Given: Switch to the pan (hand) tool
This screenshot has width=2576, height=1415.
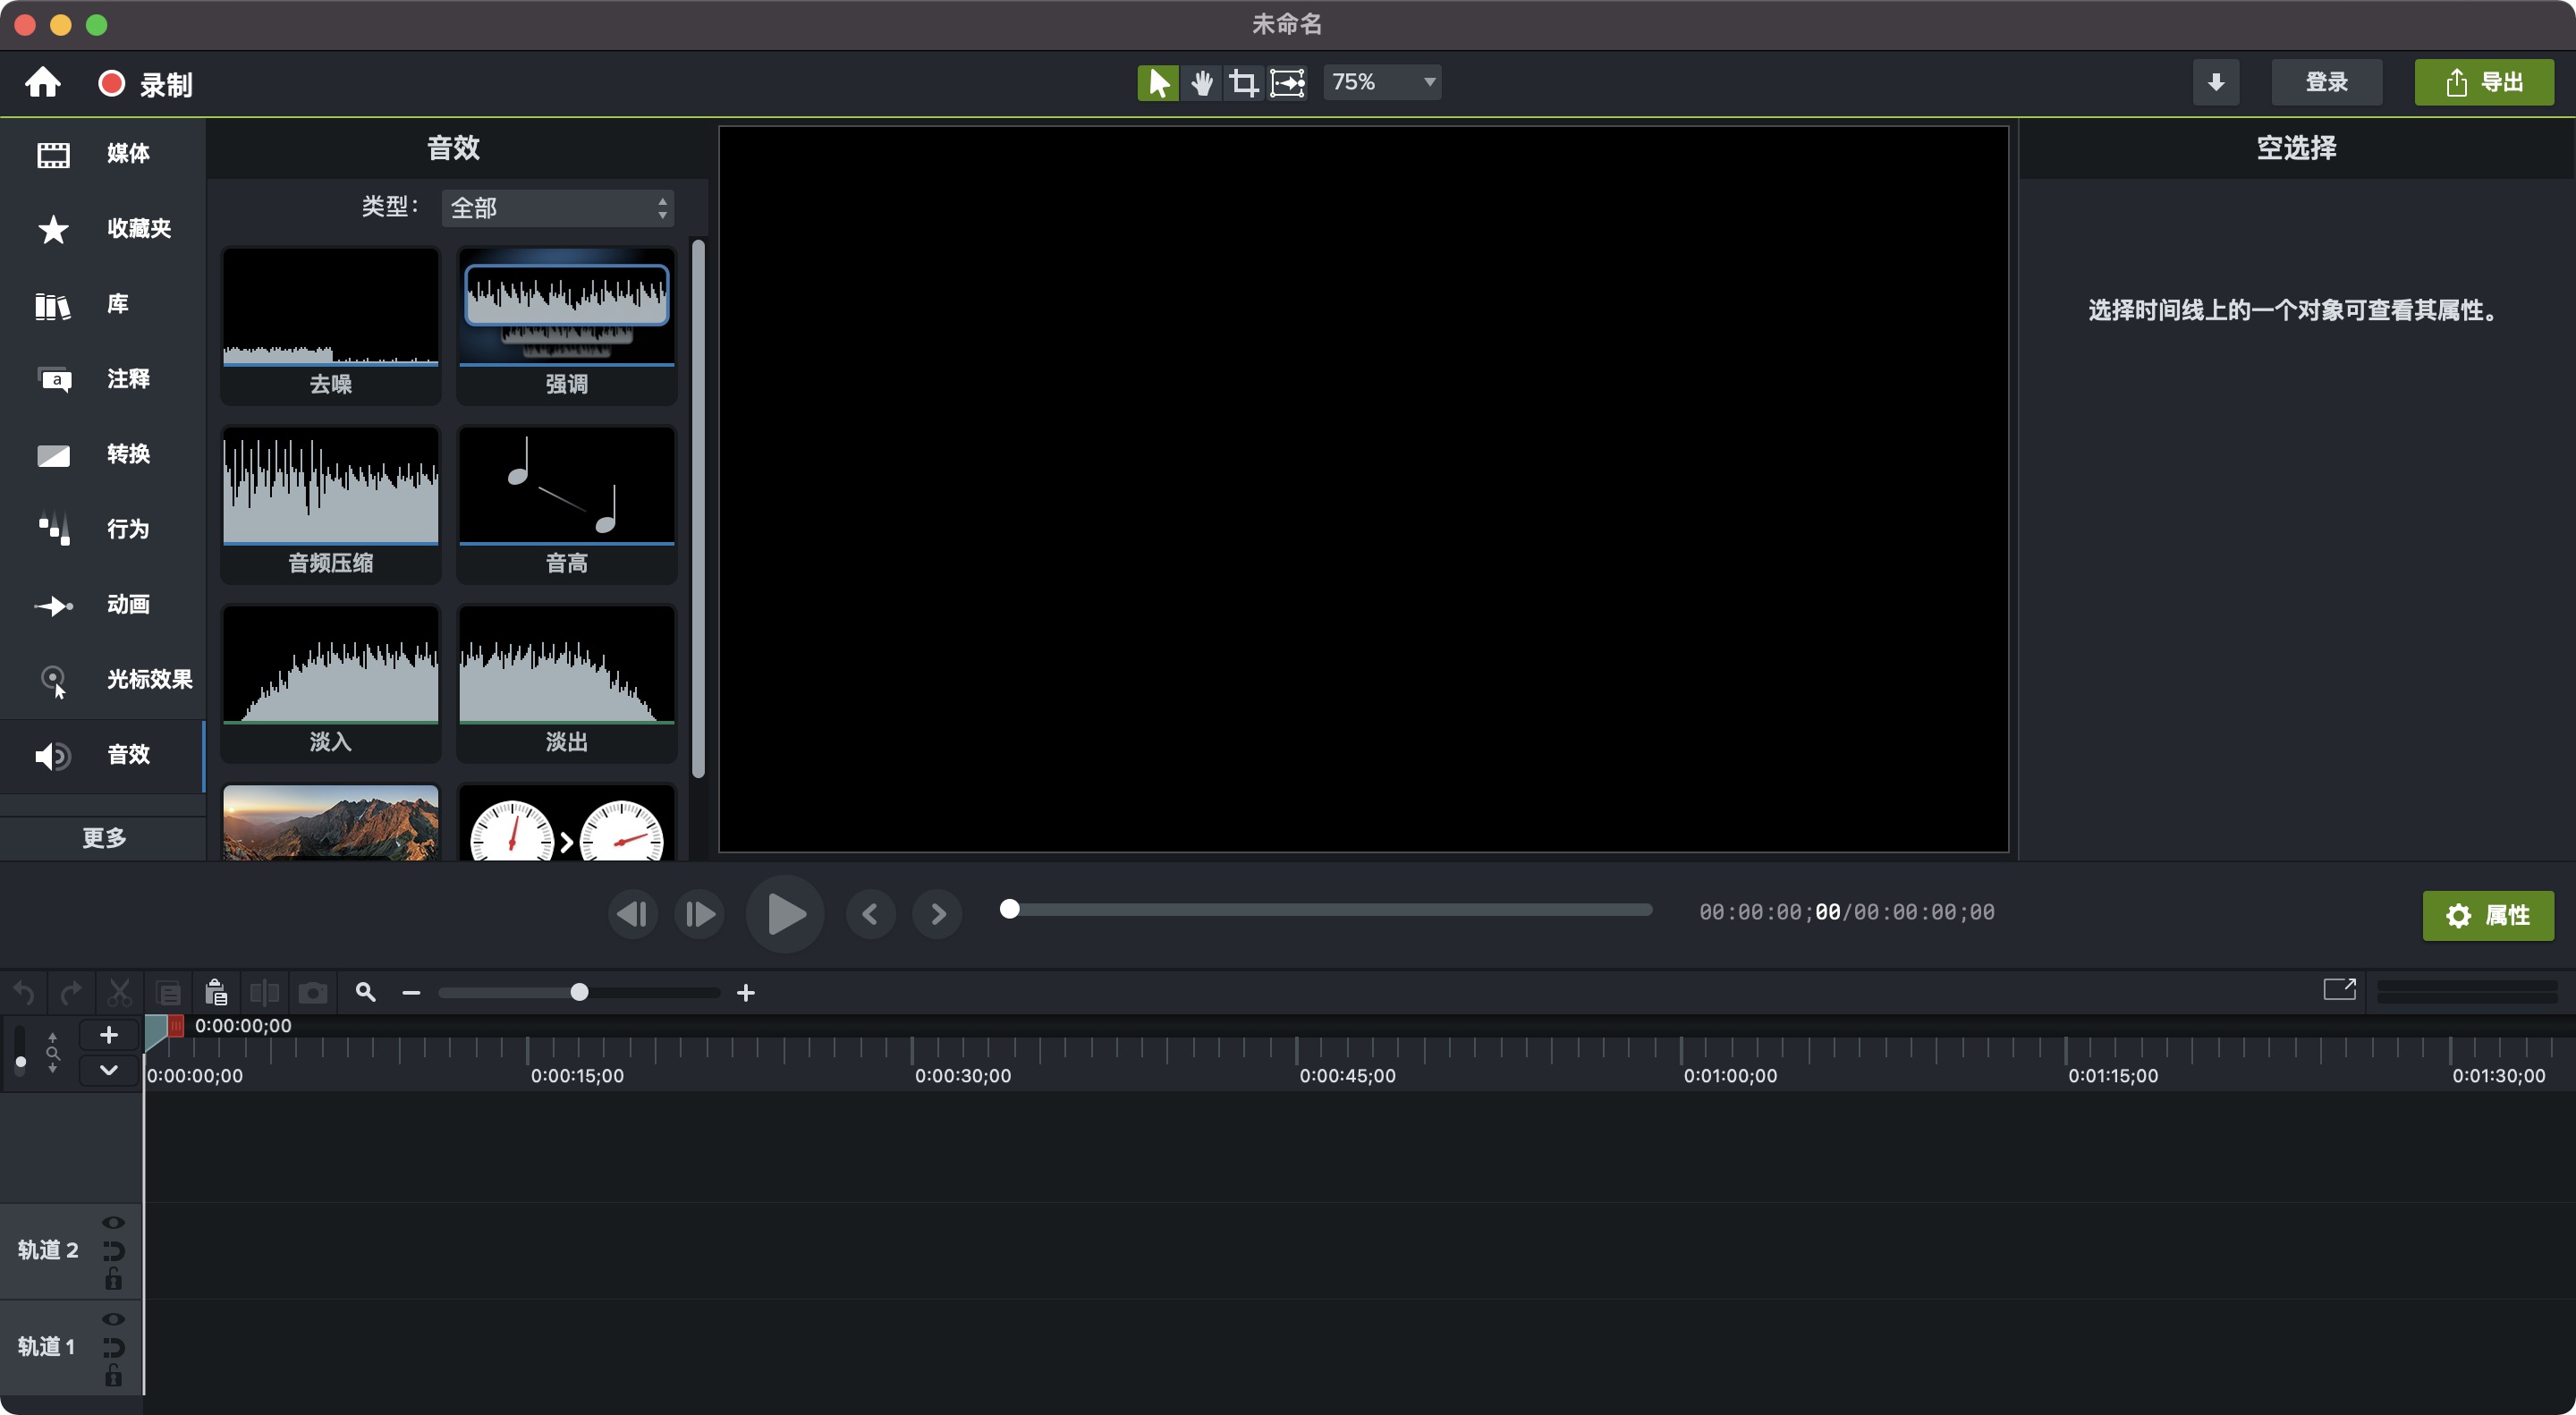Looking at the screenshot, I should (1200, 82).
